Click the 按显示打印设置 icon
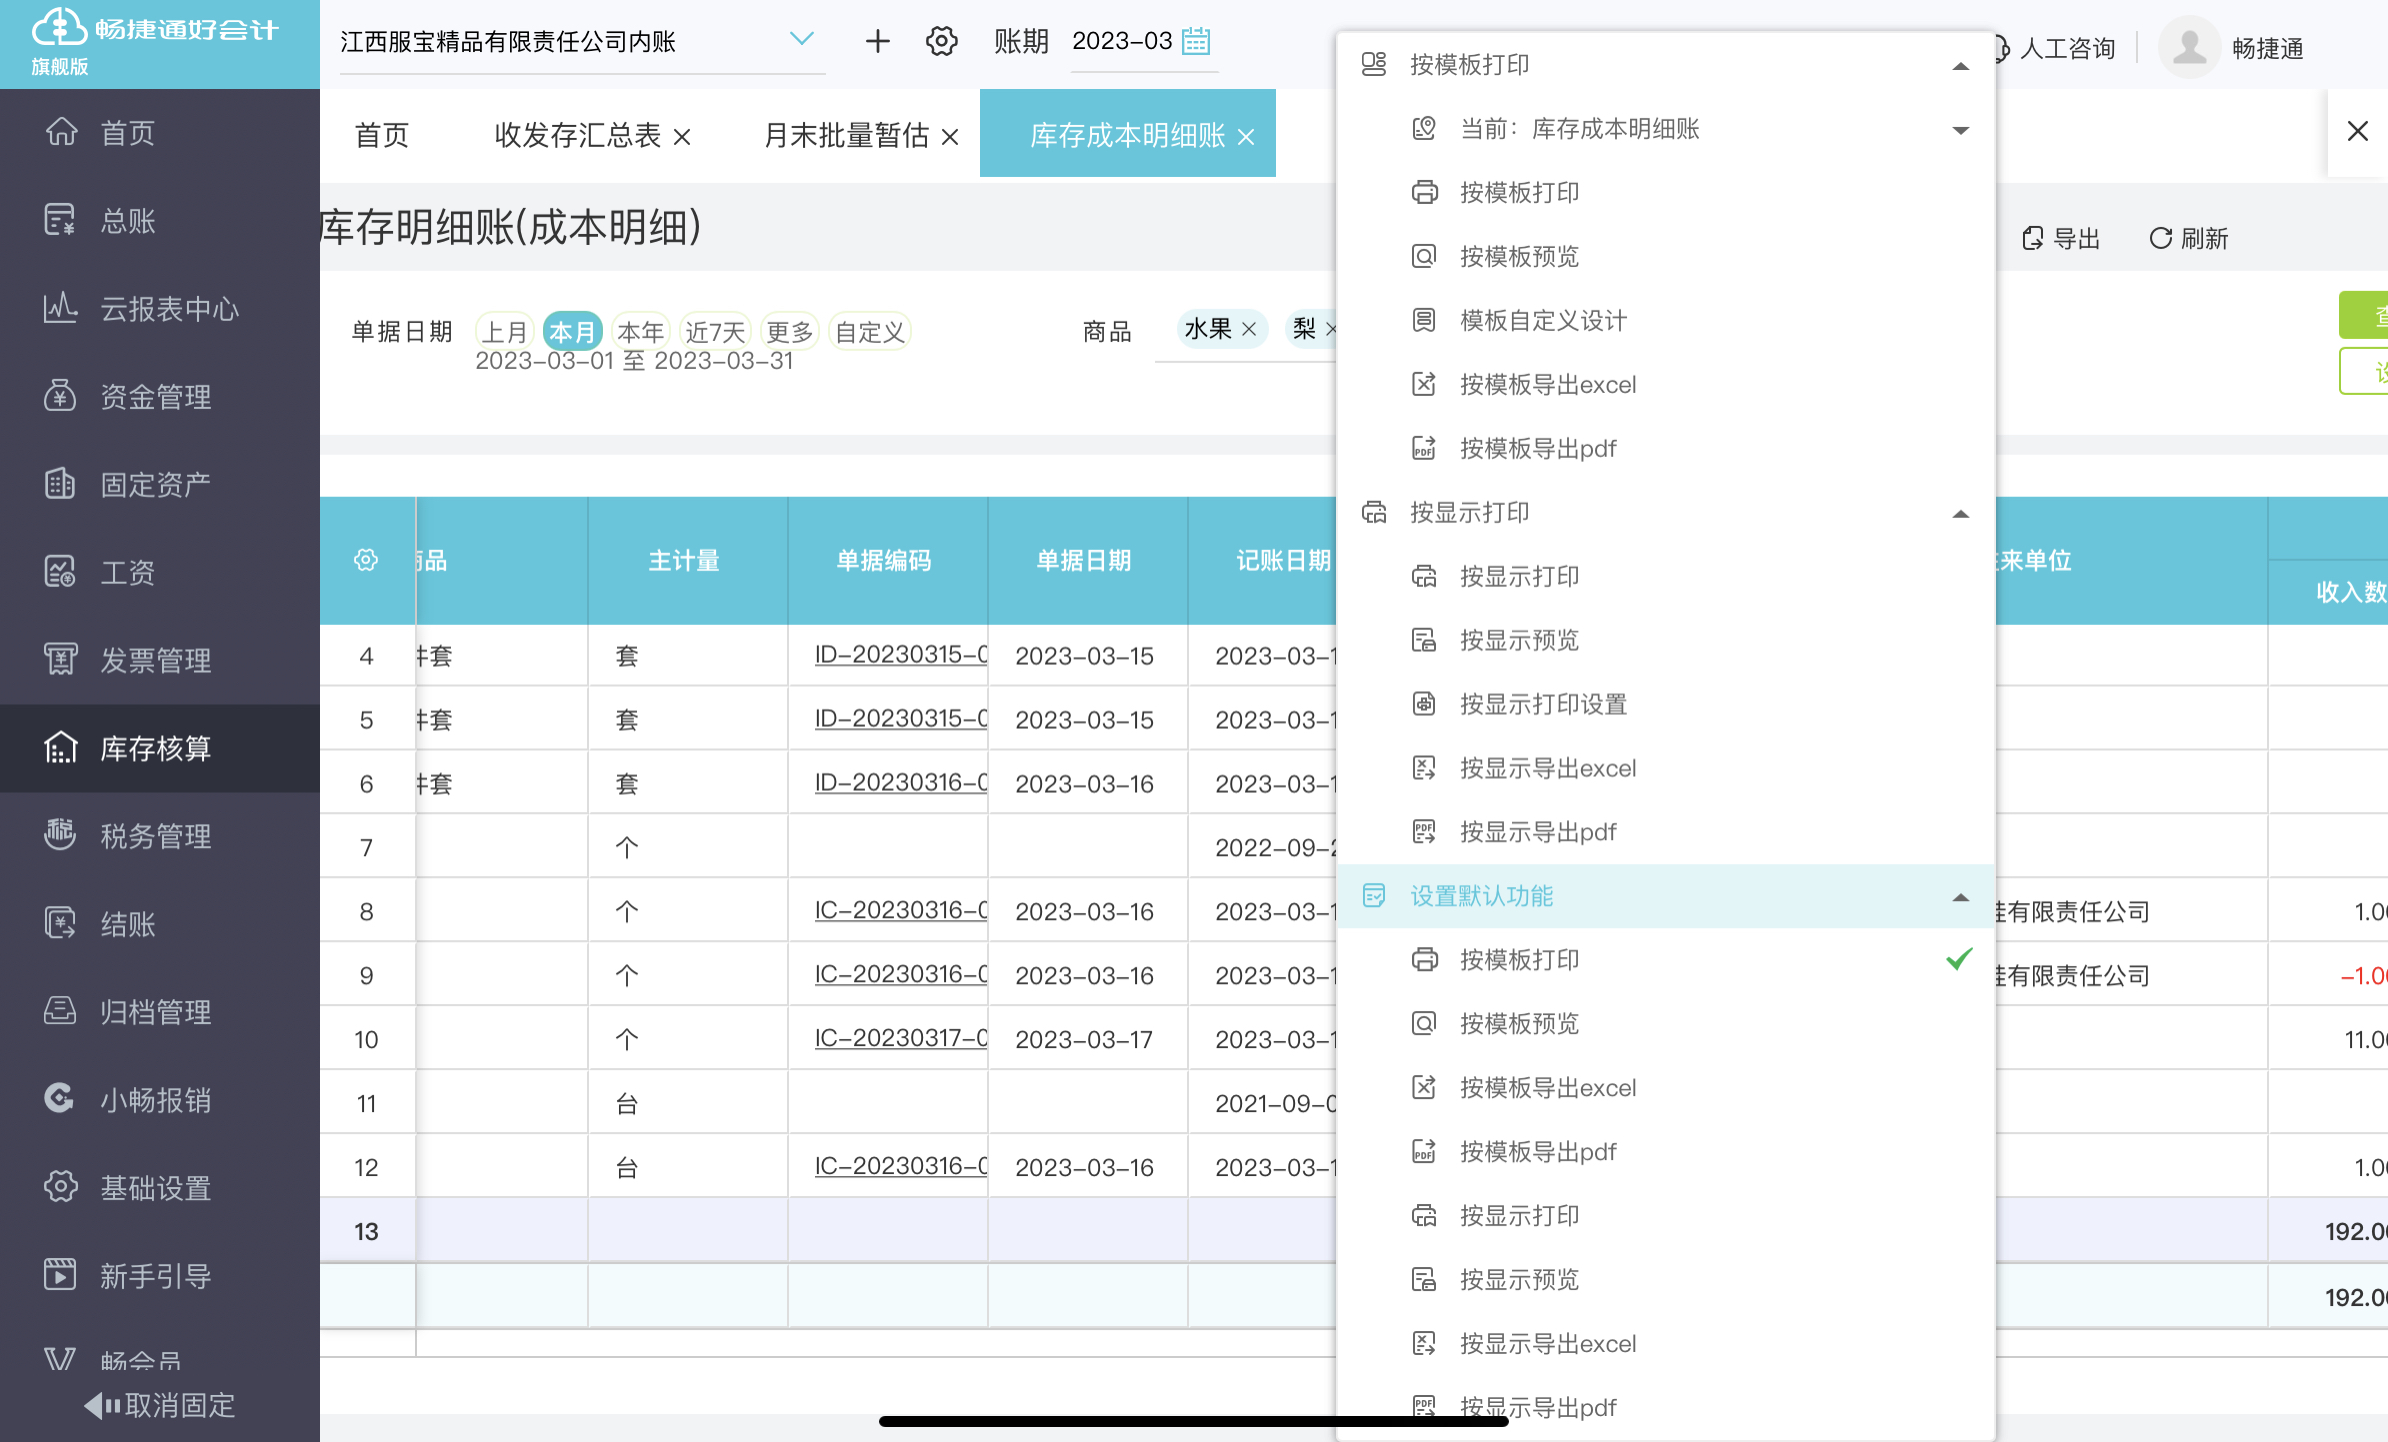The image size is (2388, 1442). pyautogui.click(x=1426, y=703)
